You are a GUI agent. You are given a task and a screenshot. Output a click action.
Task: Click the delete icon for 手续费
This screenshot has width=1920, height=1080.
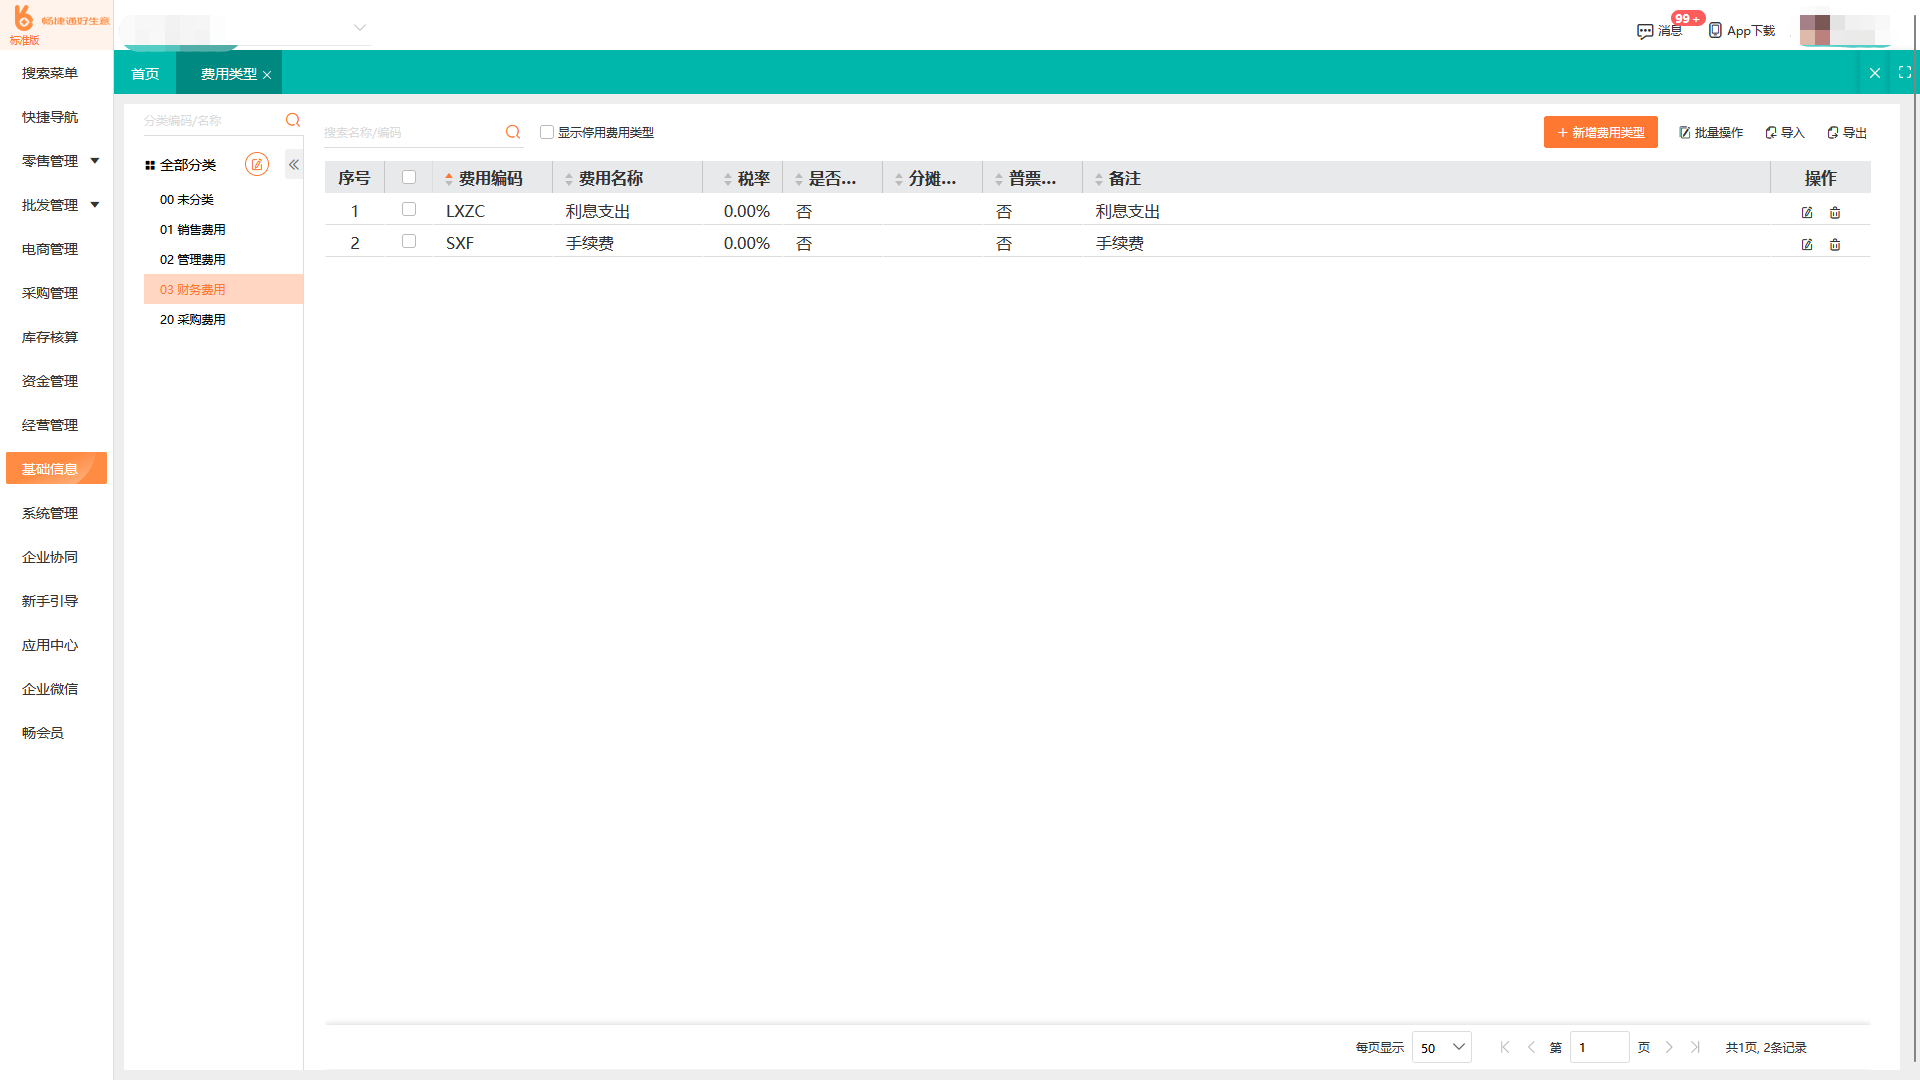point(1836,244)
